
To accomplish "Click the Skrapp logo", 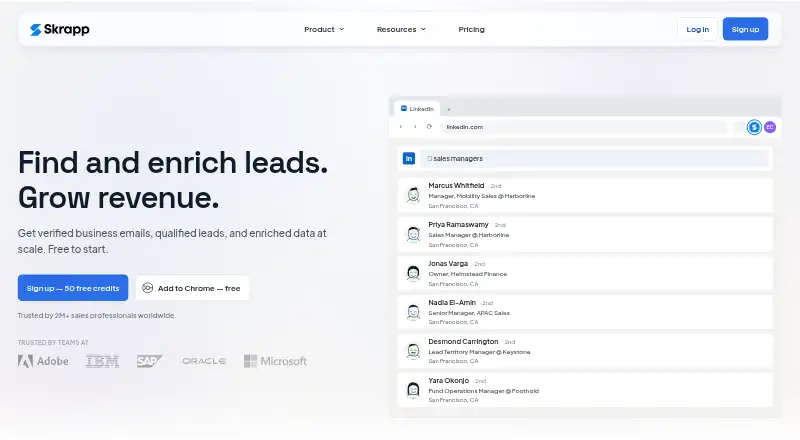I will pos(59,30).
